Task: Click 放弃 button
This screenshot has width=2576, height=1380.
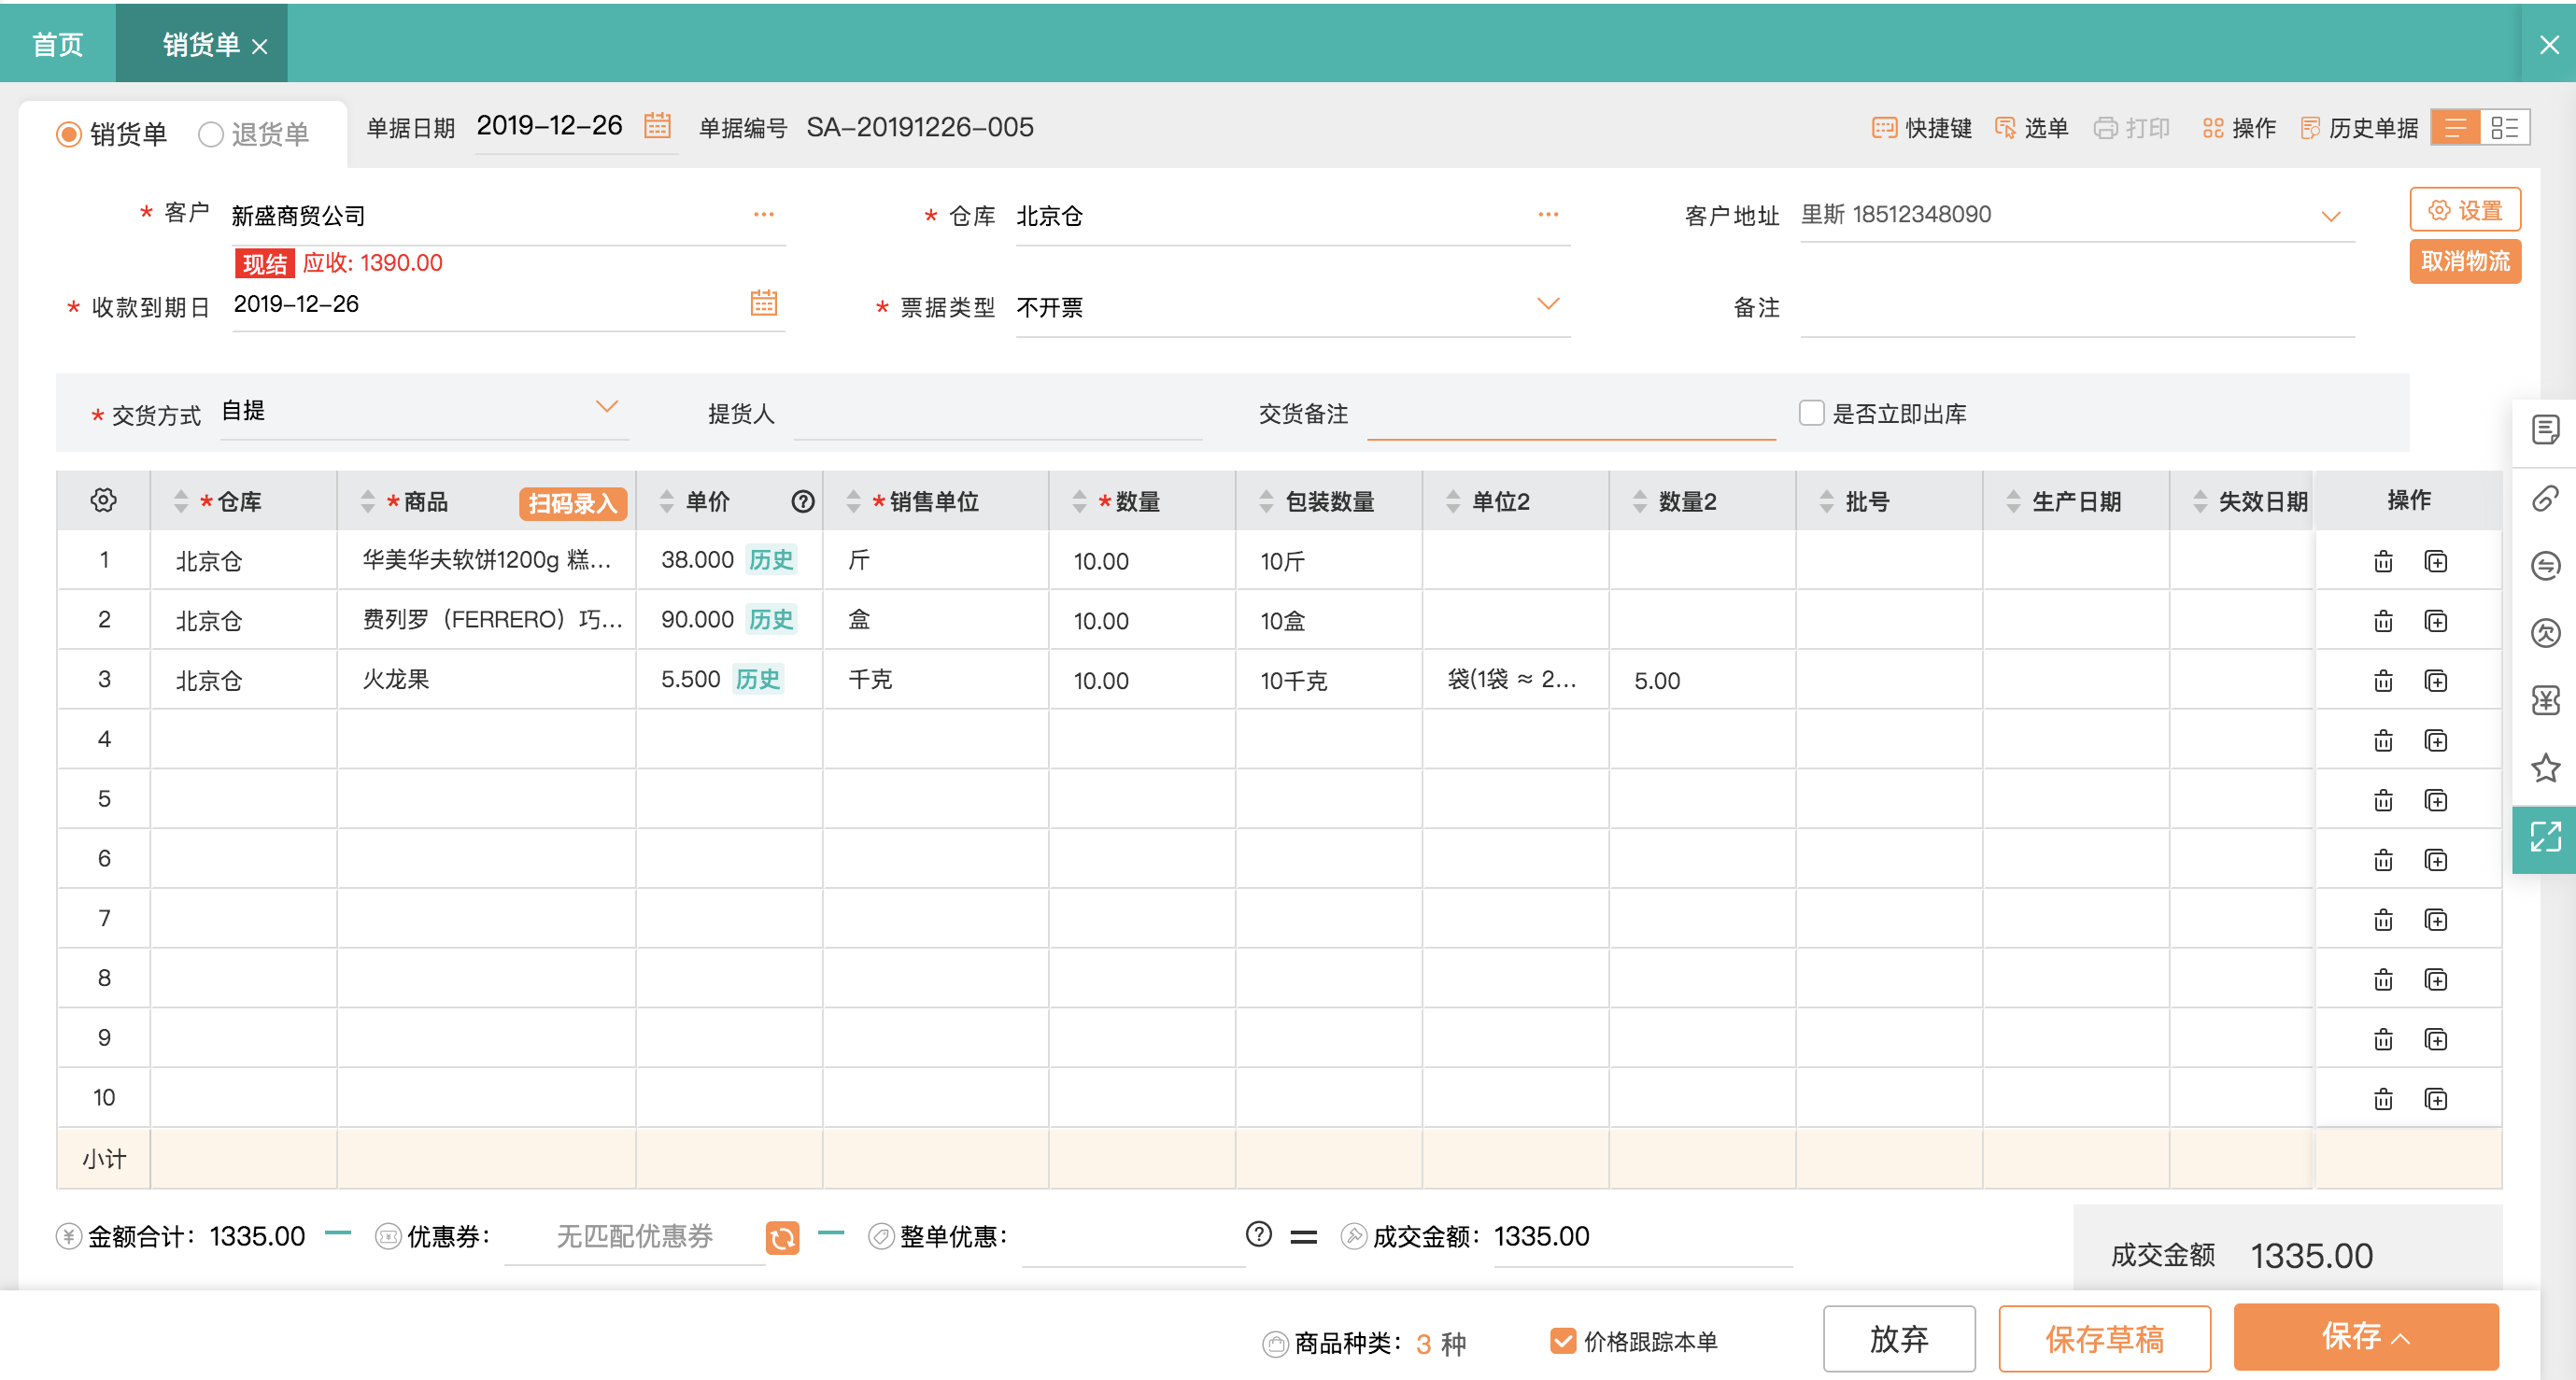Action: tap(1894, 1334)
